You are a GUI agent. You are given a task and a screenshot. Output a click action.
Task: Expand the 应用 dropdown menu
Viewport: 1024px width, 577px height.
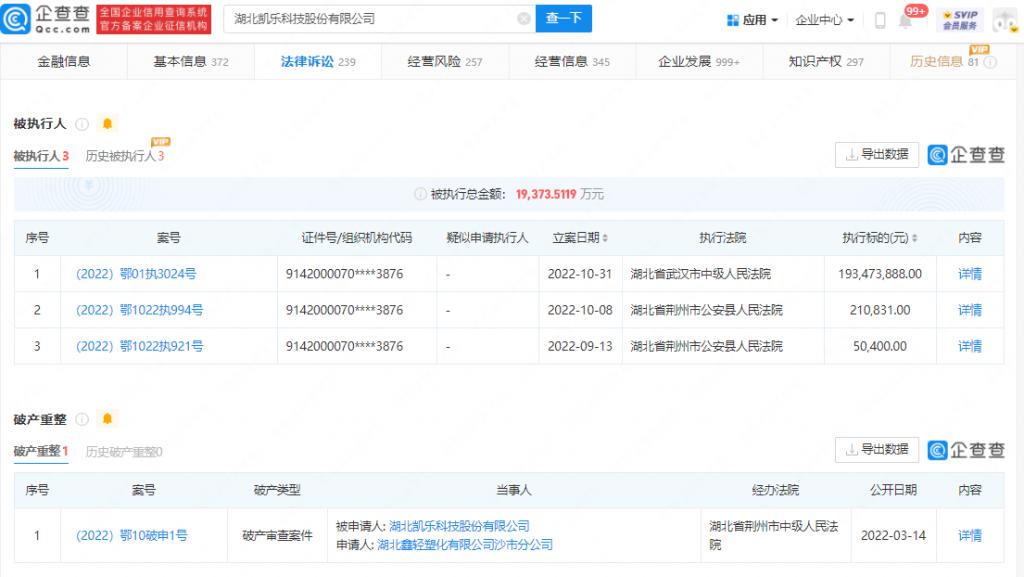tap(752, 20)
